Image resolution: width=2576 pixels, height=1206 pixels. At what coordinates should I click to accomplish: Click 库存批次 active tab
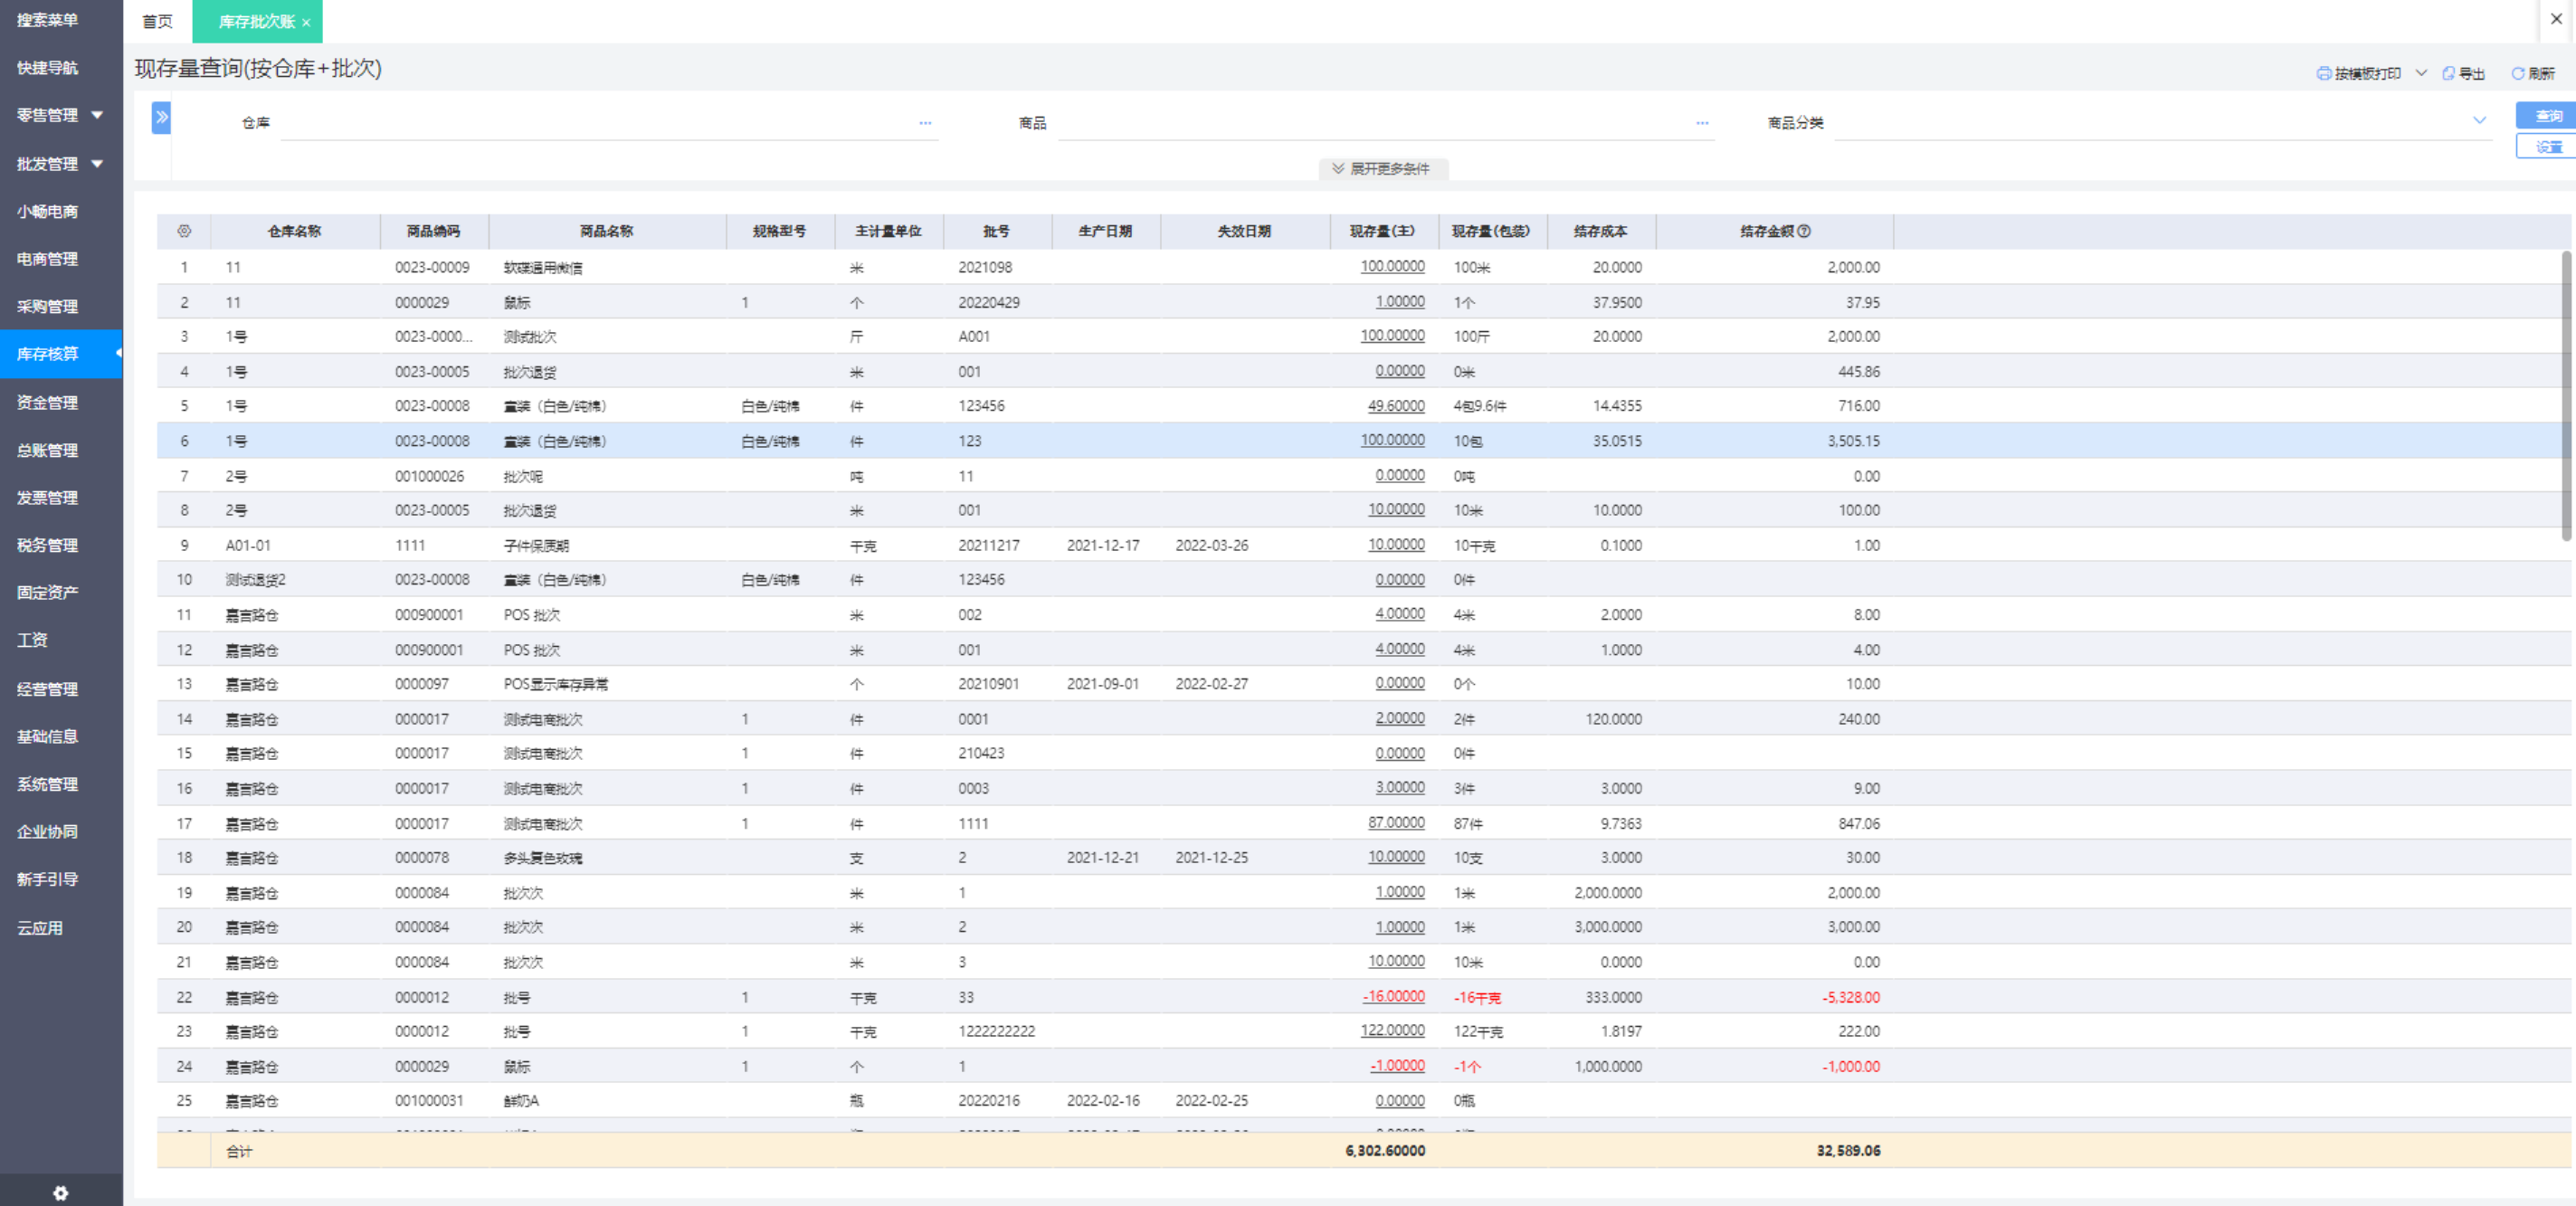tap(254, 20)
